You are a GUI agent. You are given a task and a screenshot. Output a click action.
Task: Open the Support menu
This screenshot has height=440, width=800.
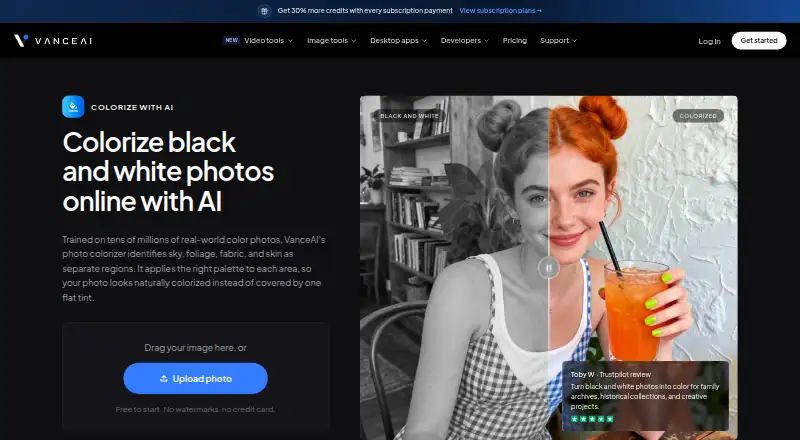(555, 40)
